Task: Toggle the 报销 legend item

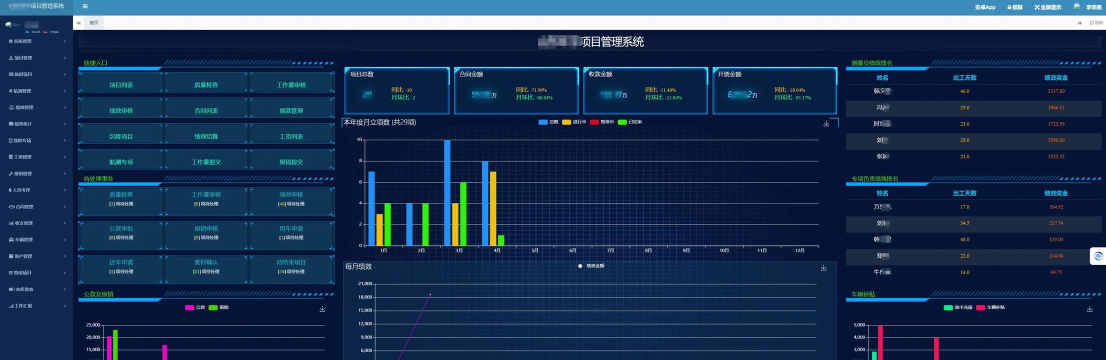Action: tap(219, 308)
